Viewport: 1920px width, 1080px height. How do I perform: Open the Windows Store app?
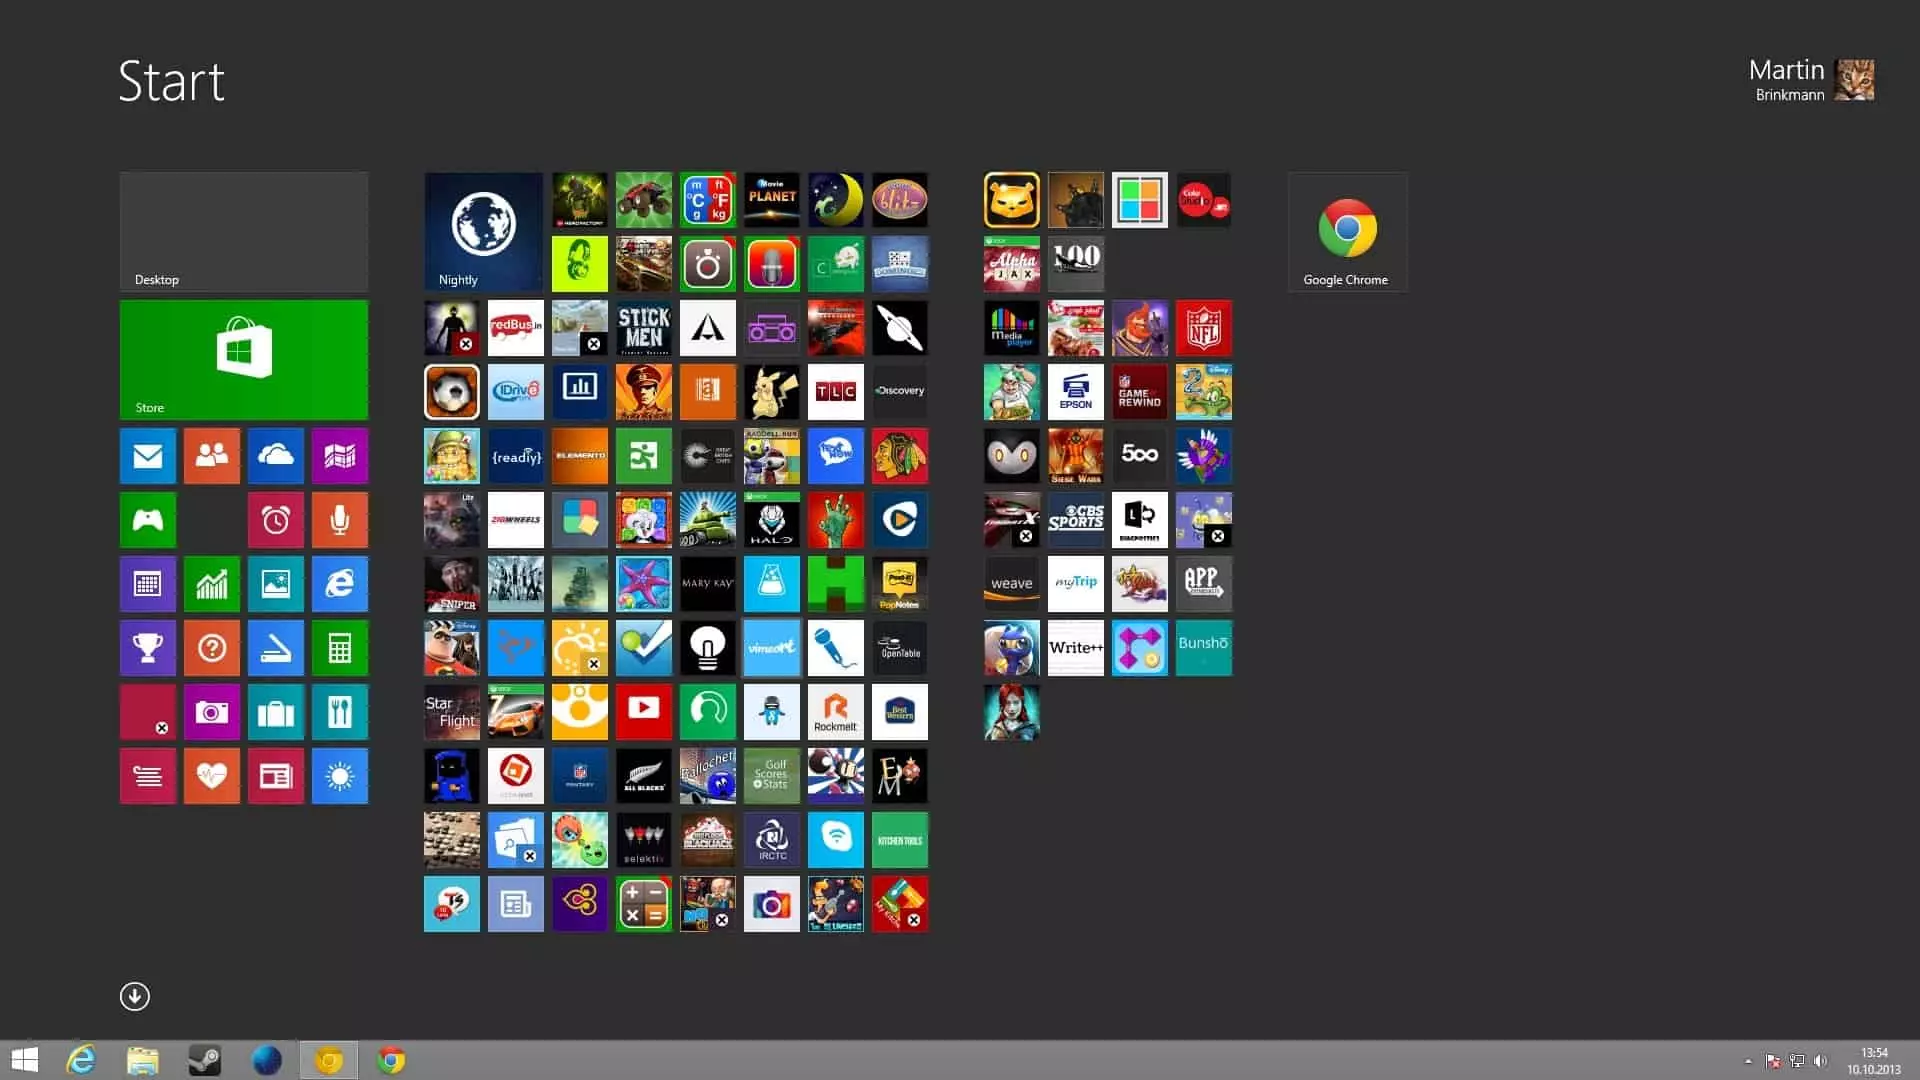[243, 359]
